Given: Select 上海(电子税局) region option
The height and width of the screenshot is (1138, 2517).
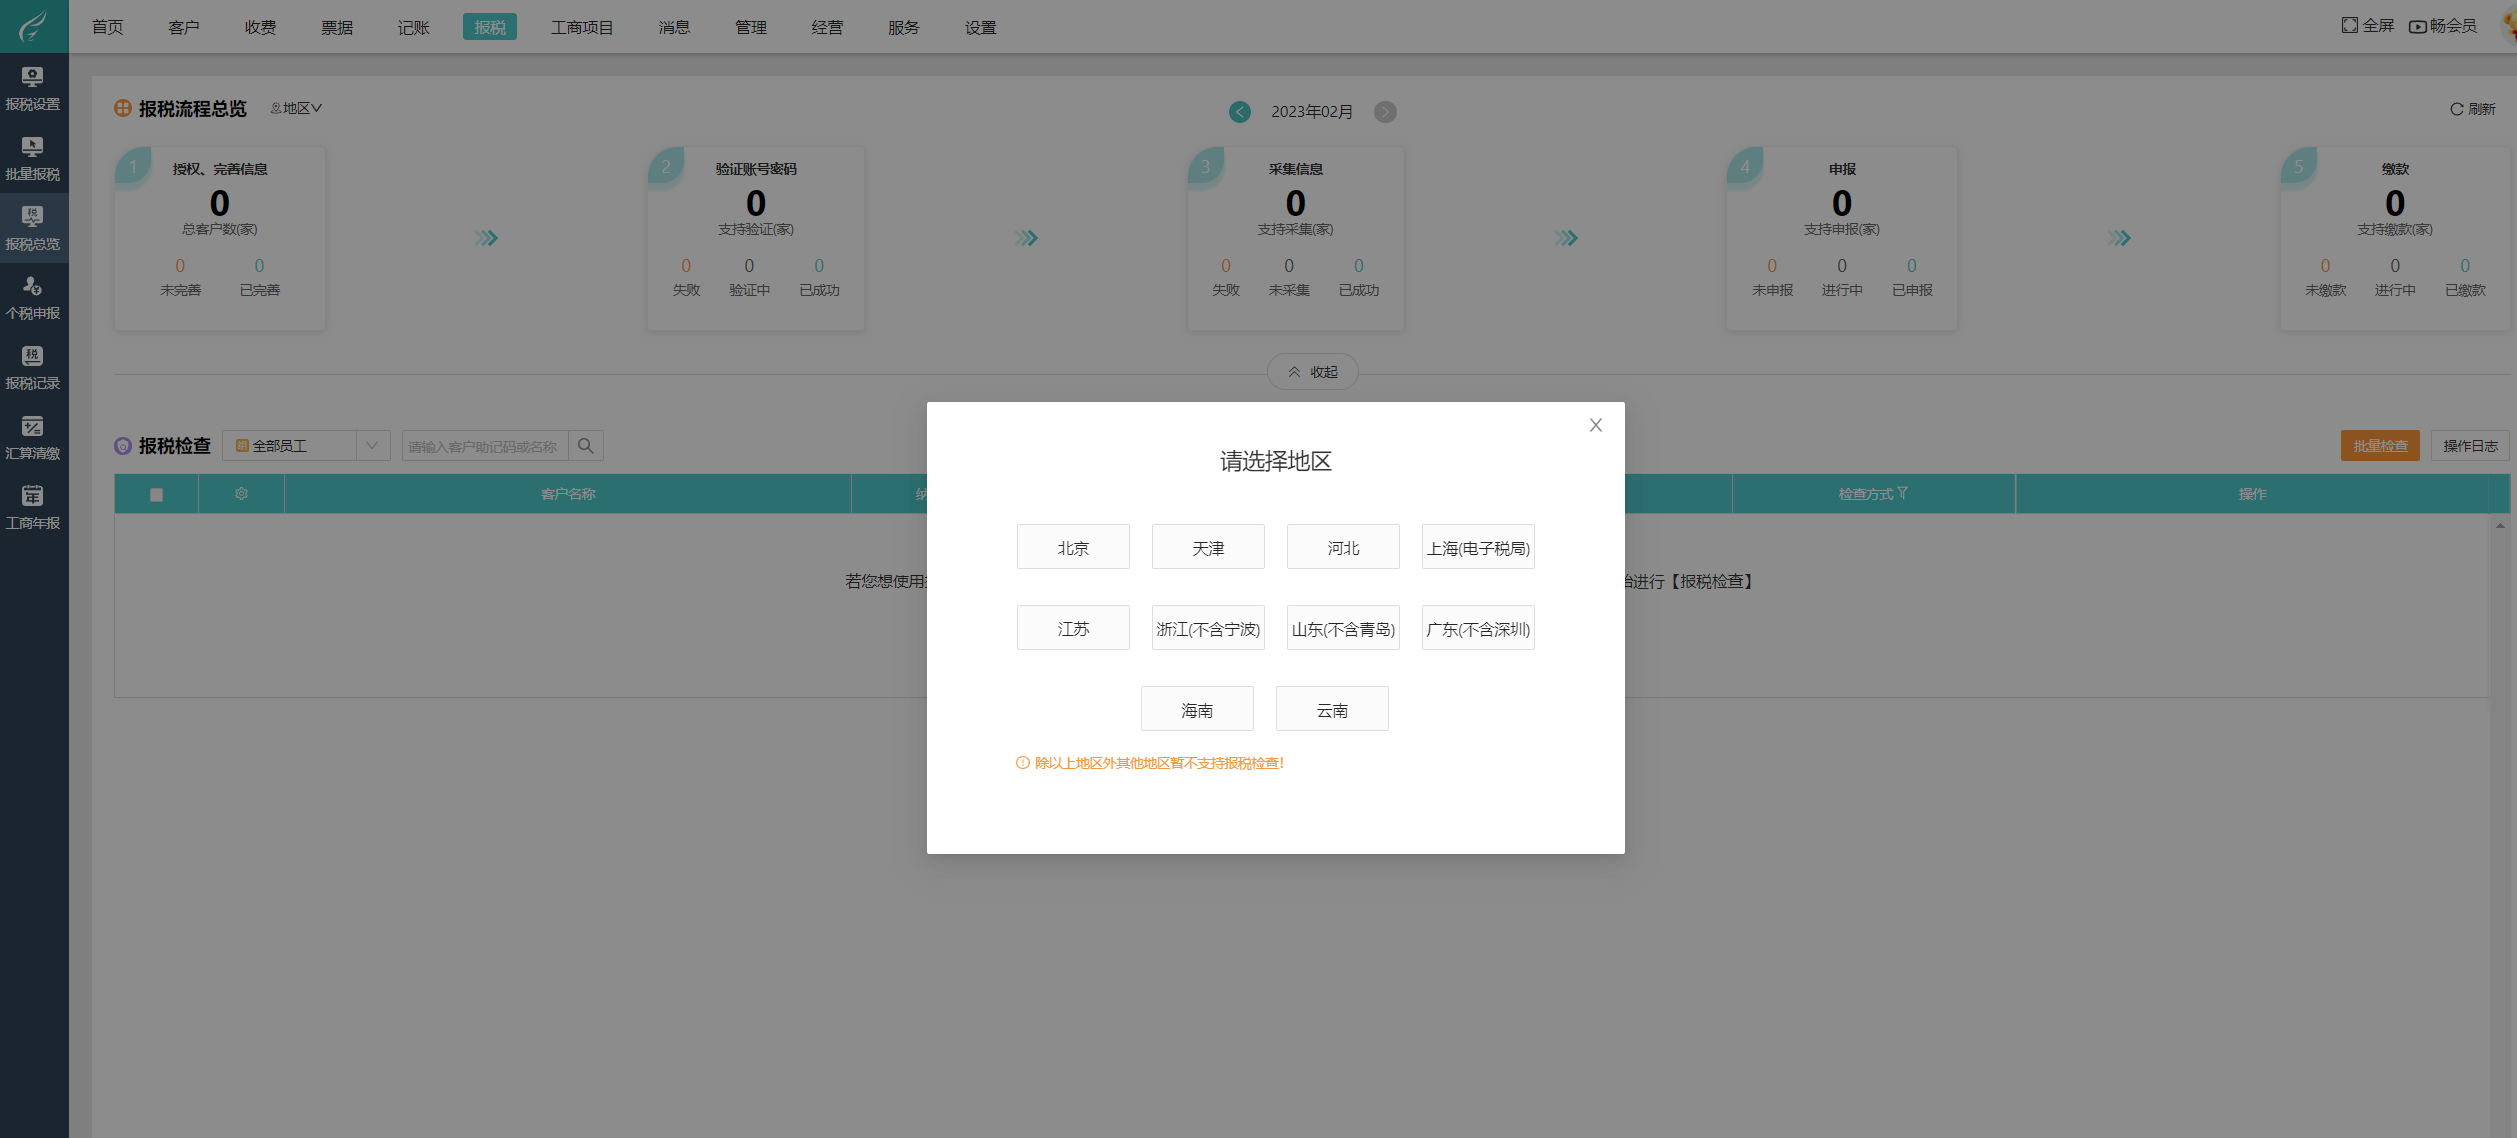Looking at the screenshot, I should point(1477,547).
